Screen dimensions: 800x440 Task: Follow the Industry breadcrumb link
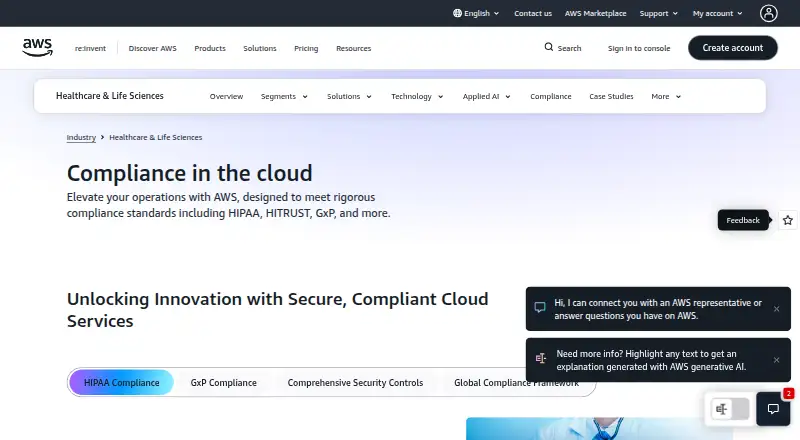pyautogui.click(x=81, y=137)
